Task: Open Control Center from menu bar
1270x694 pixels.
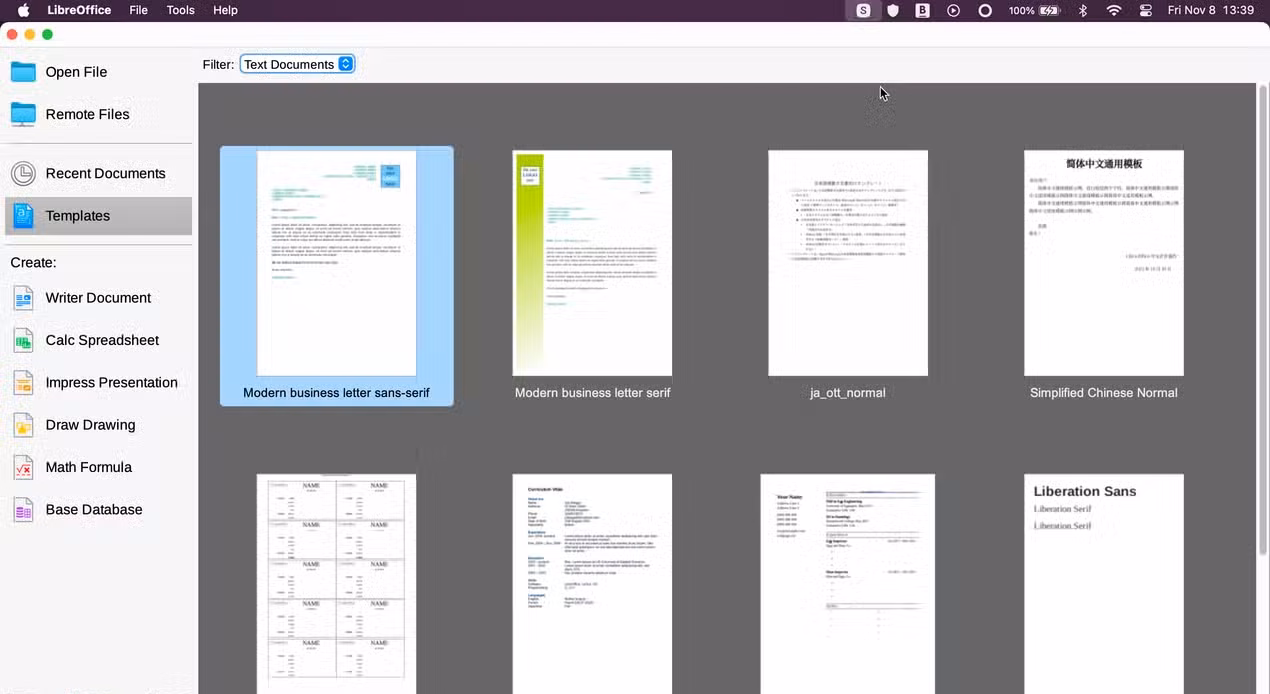Action: point(1146,10)
